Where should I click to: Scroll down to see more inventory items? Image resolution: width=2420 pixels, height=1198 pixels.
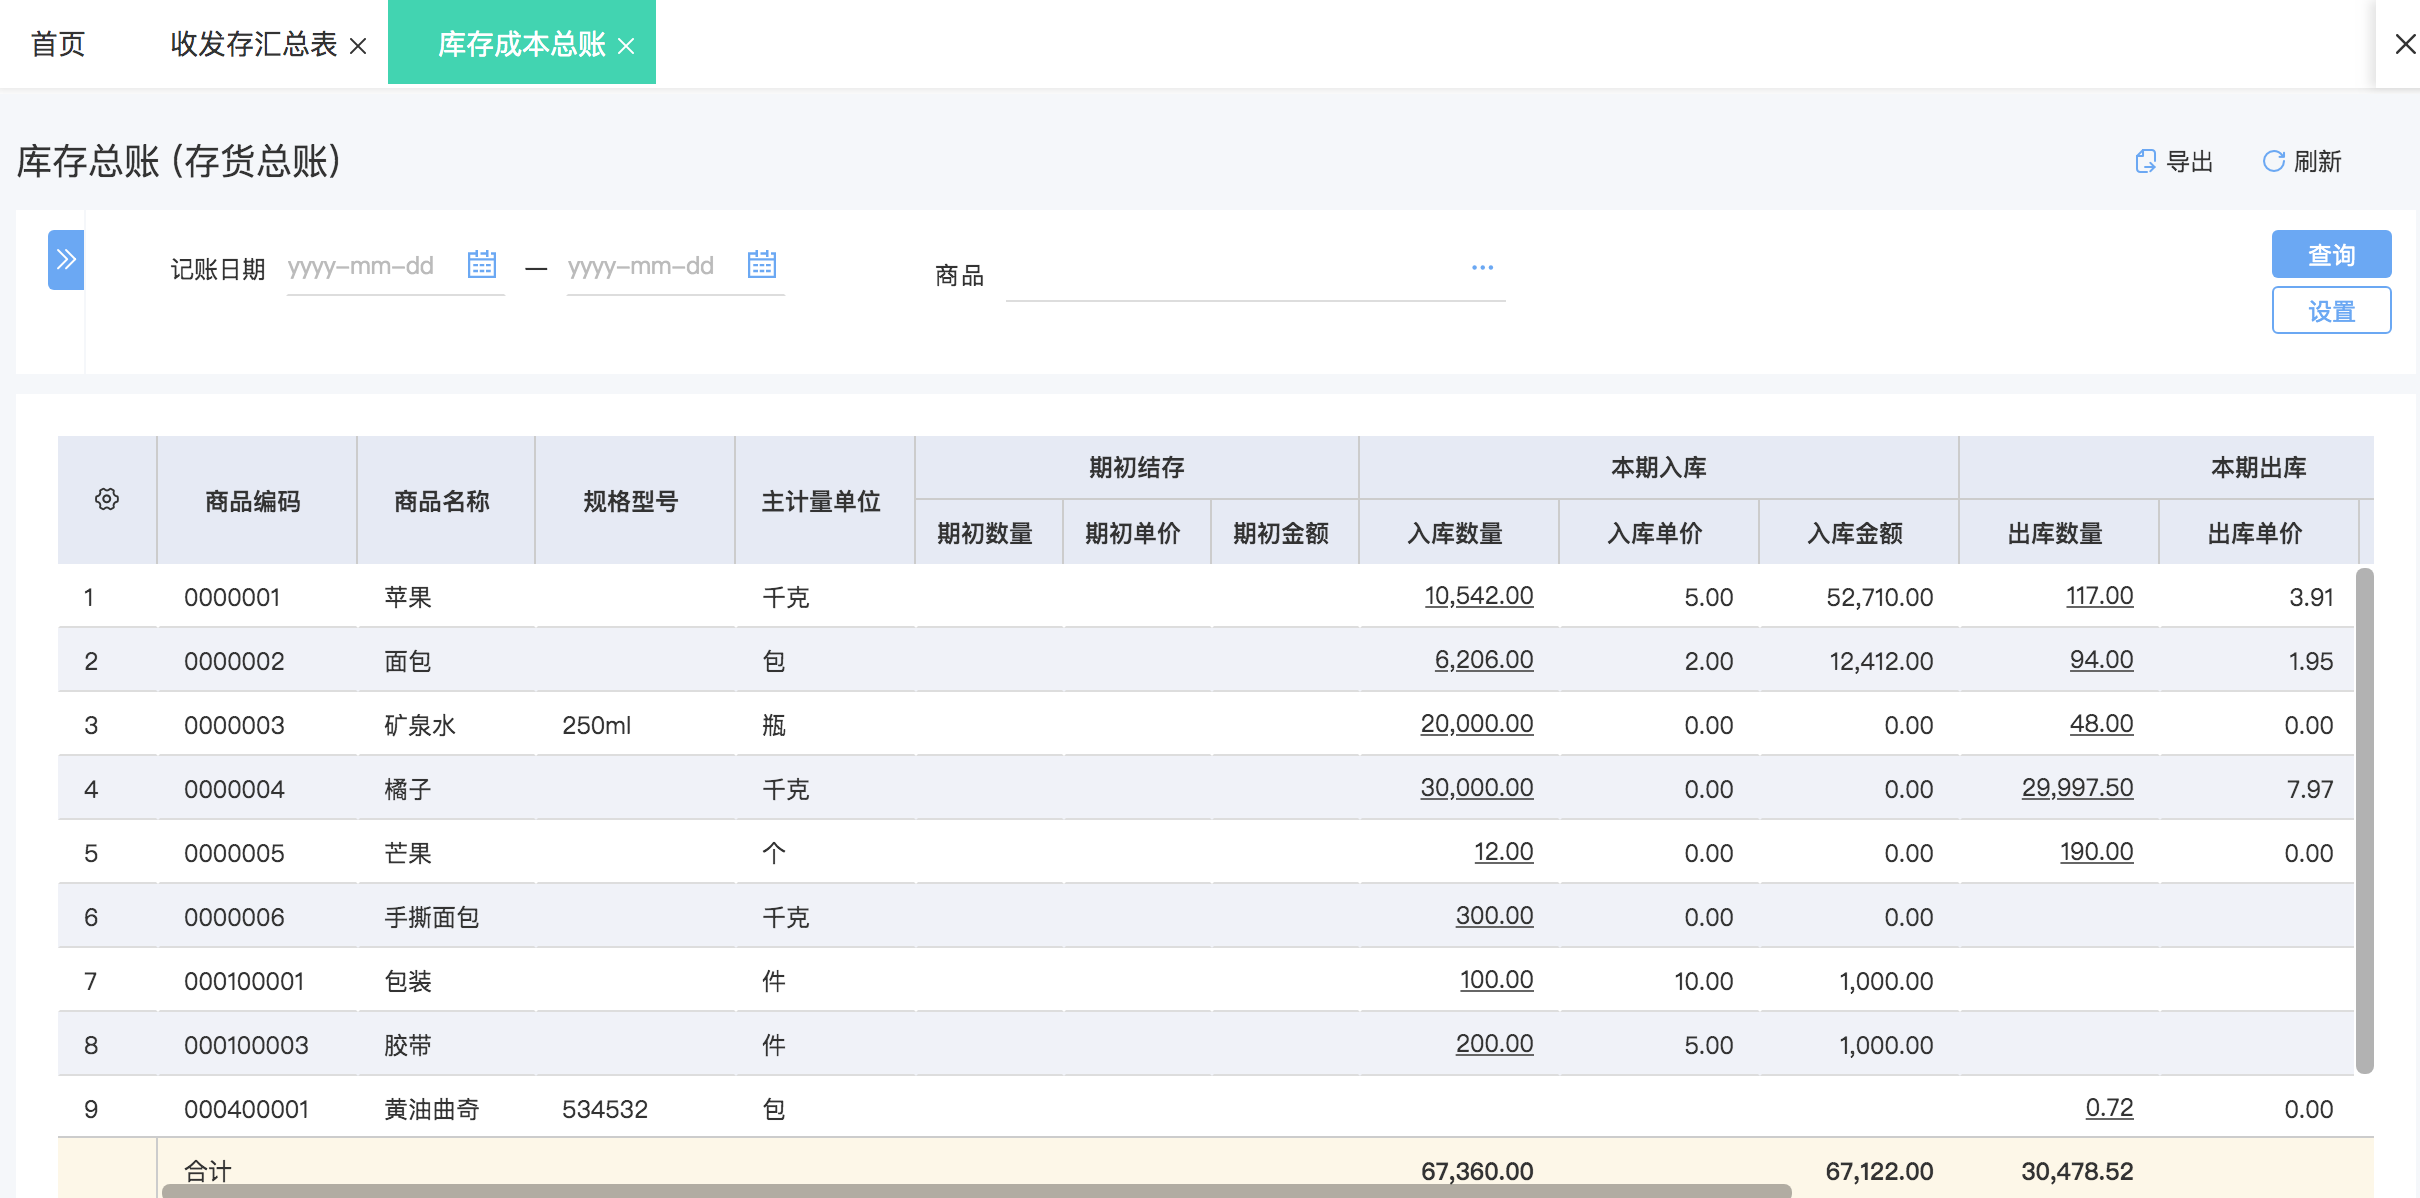2369,1112
